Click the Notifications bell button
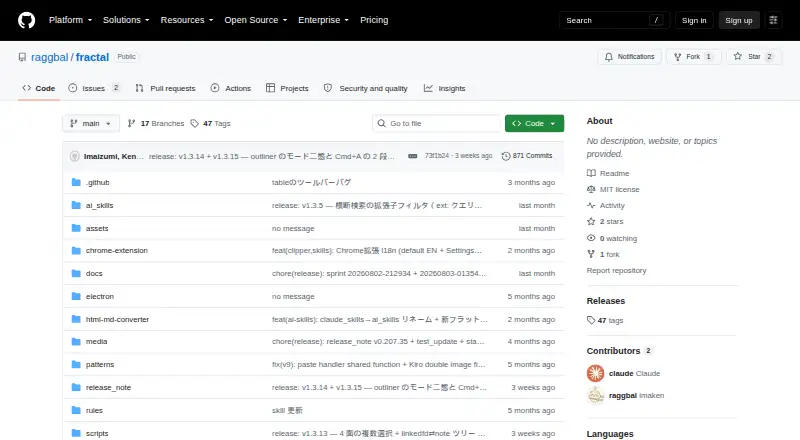Viewport: 800px width, 440px height. tap(630, 57)
